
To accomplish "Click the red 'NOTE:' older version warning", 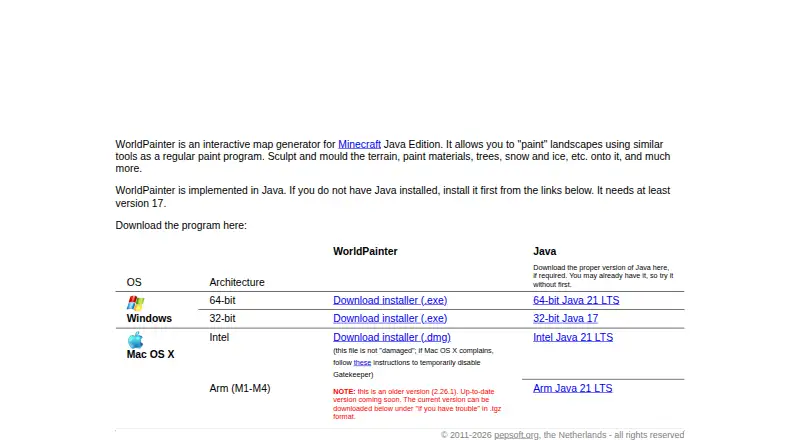I will (x=417, y=404).
